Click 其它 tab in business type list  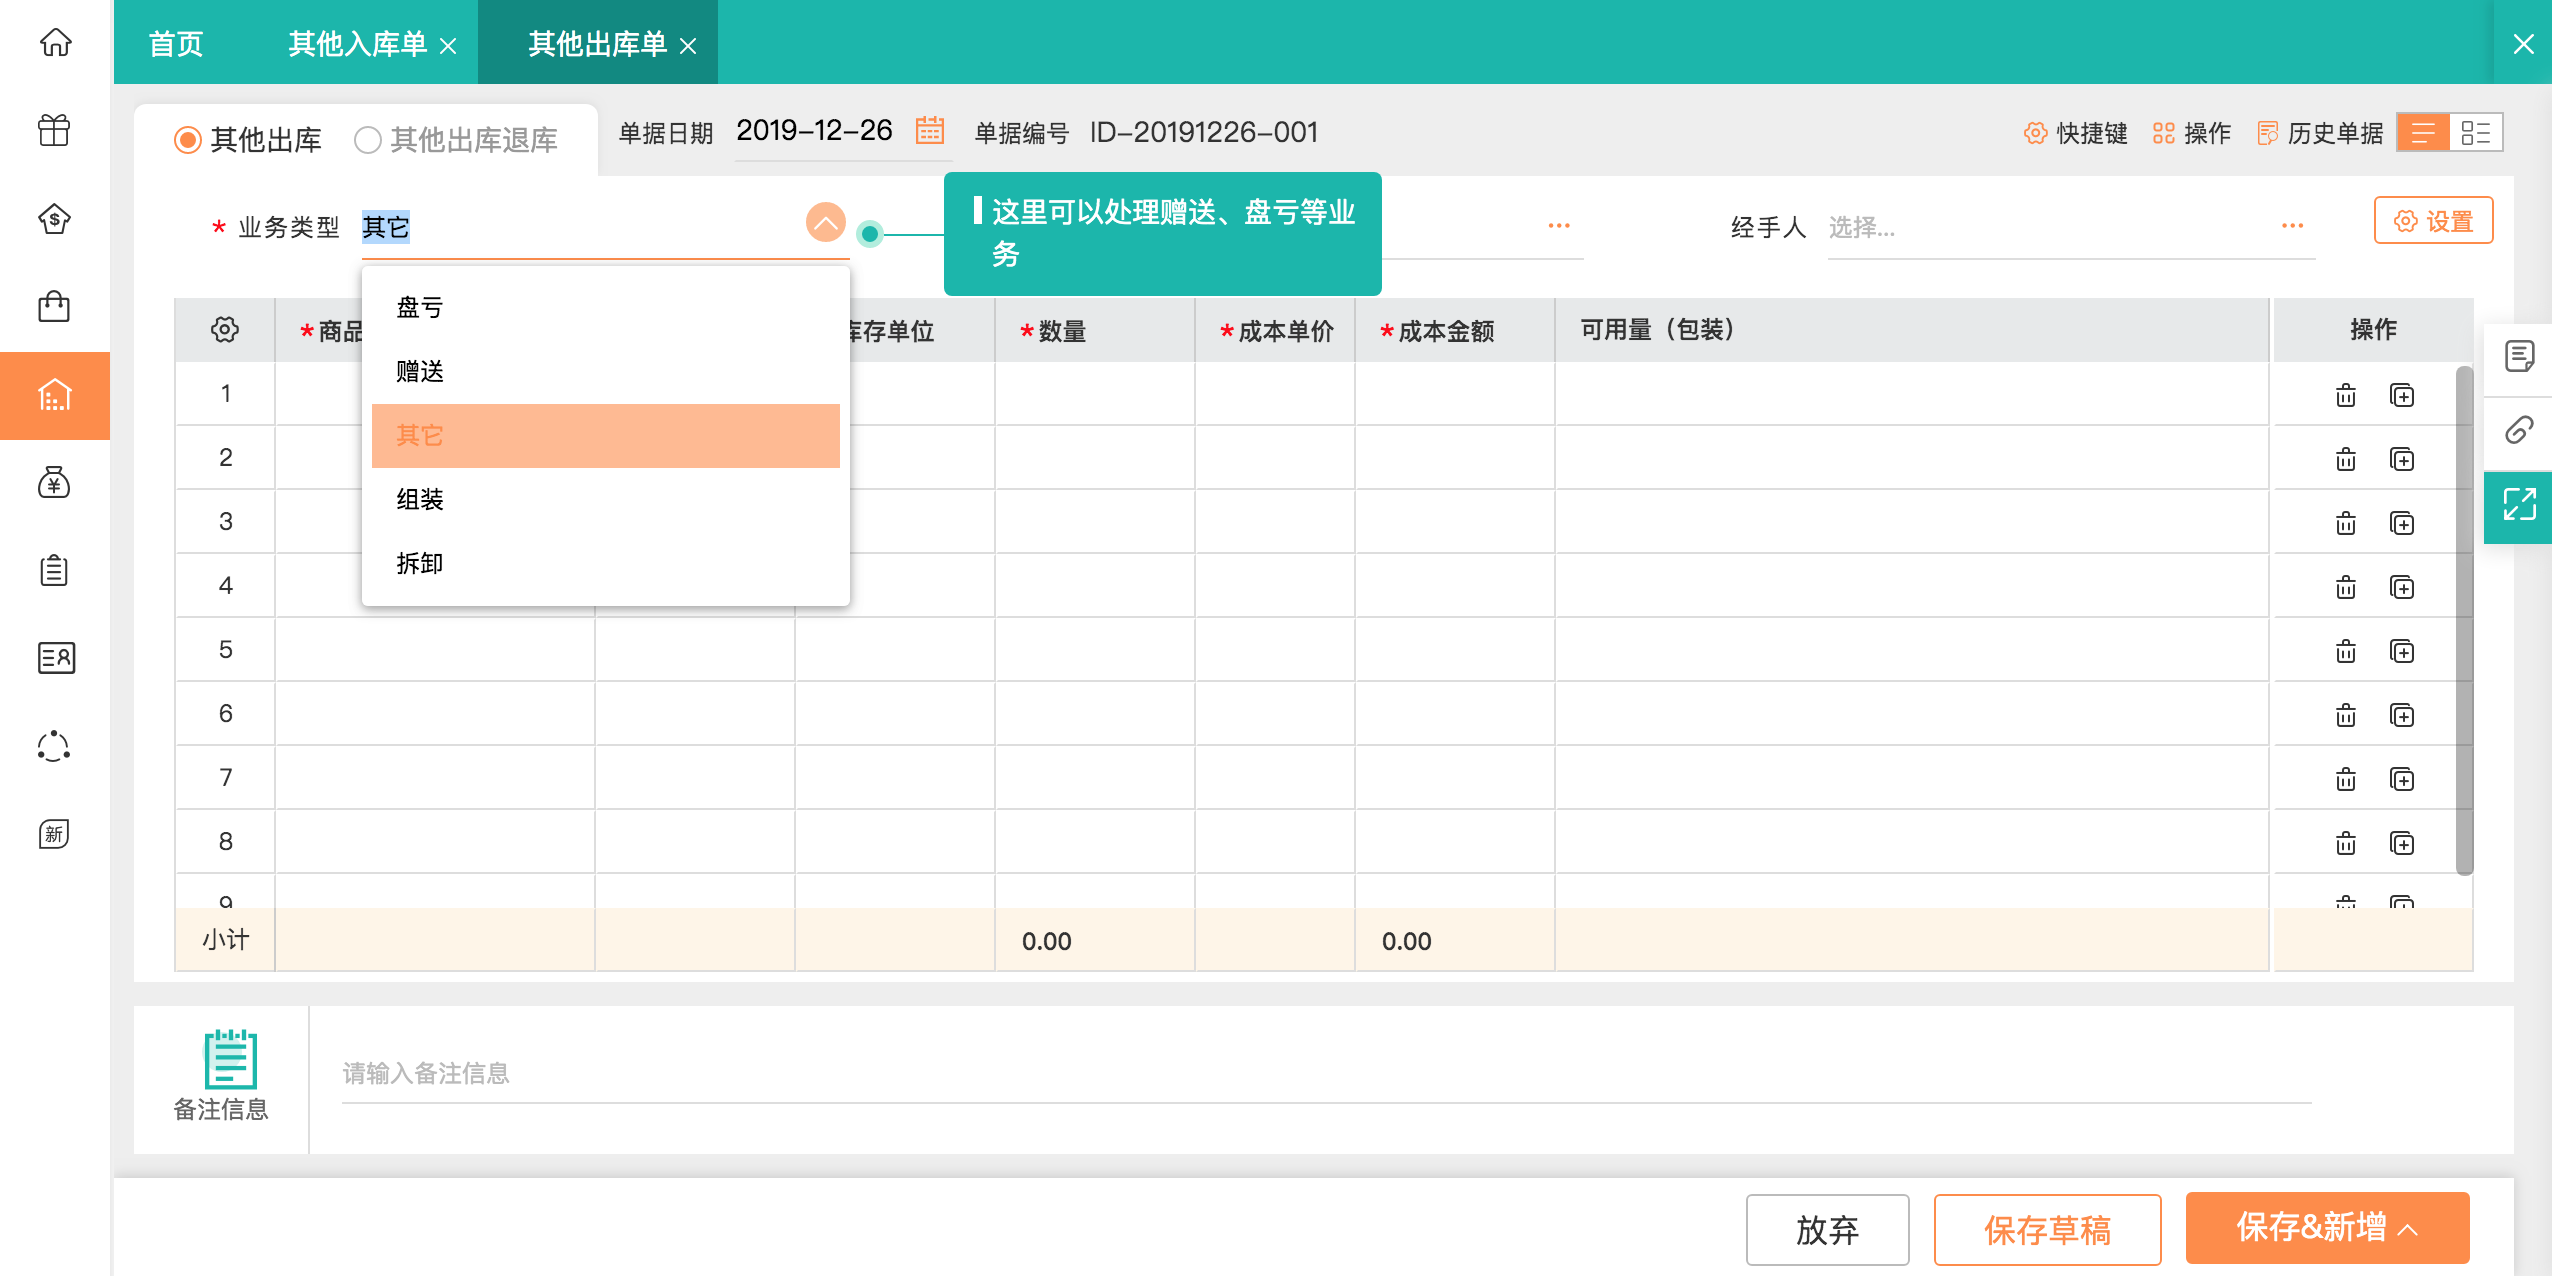[604, 436]
